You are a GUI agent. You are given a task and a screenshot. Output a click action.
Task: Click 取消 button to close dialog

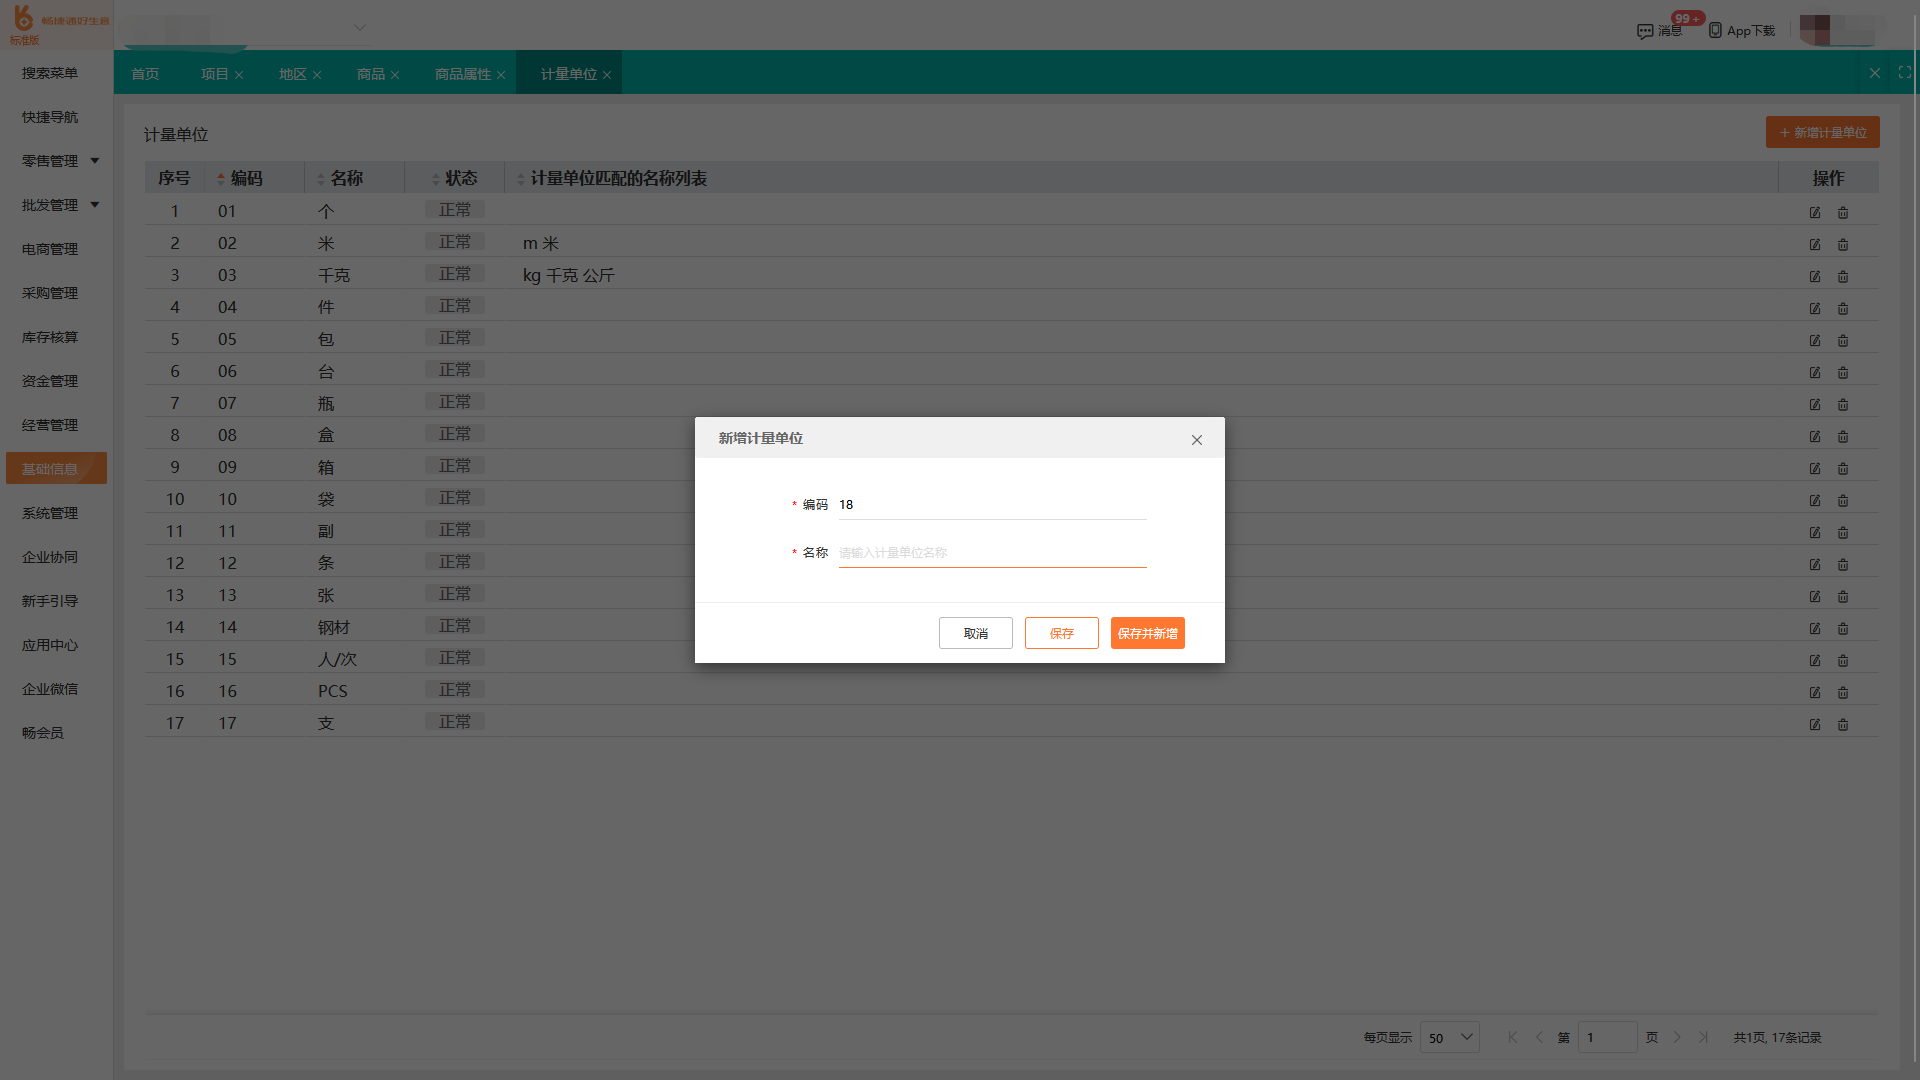click(x=976, y=633)
